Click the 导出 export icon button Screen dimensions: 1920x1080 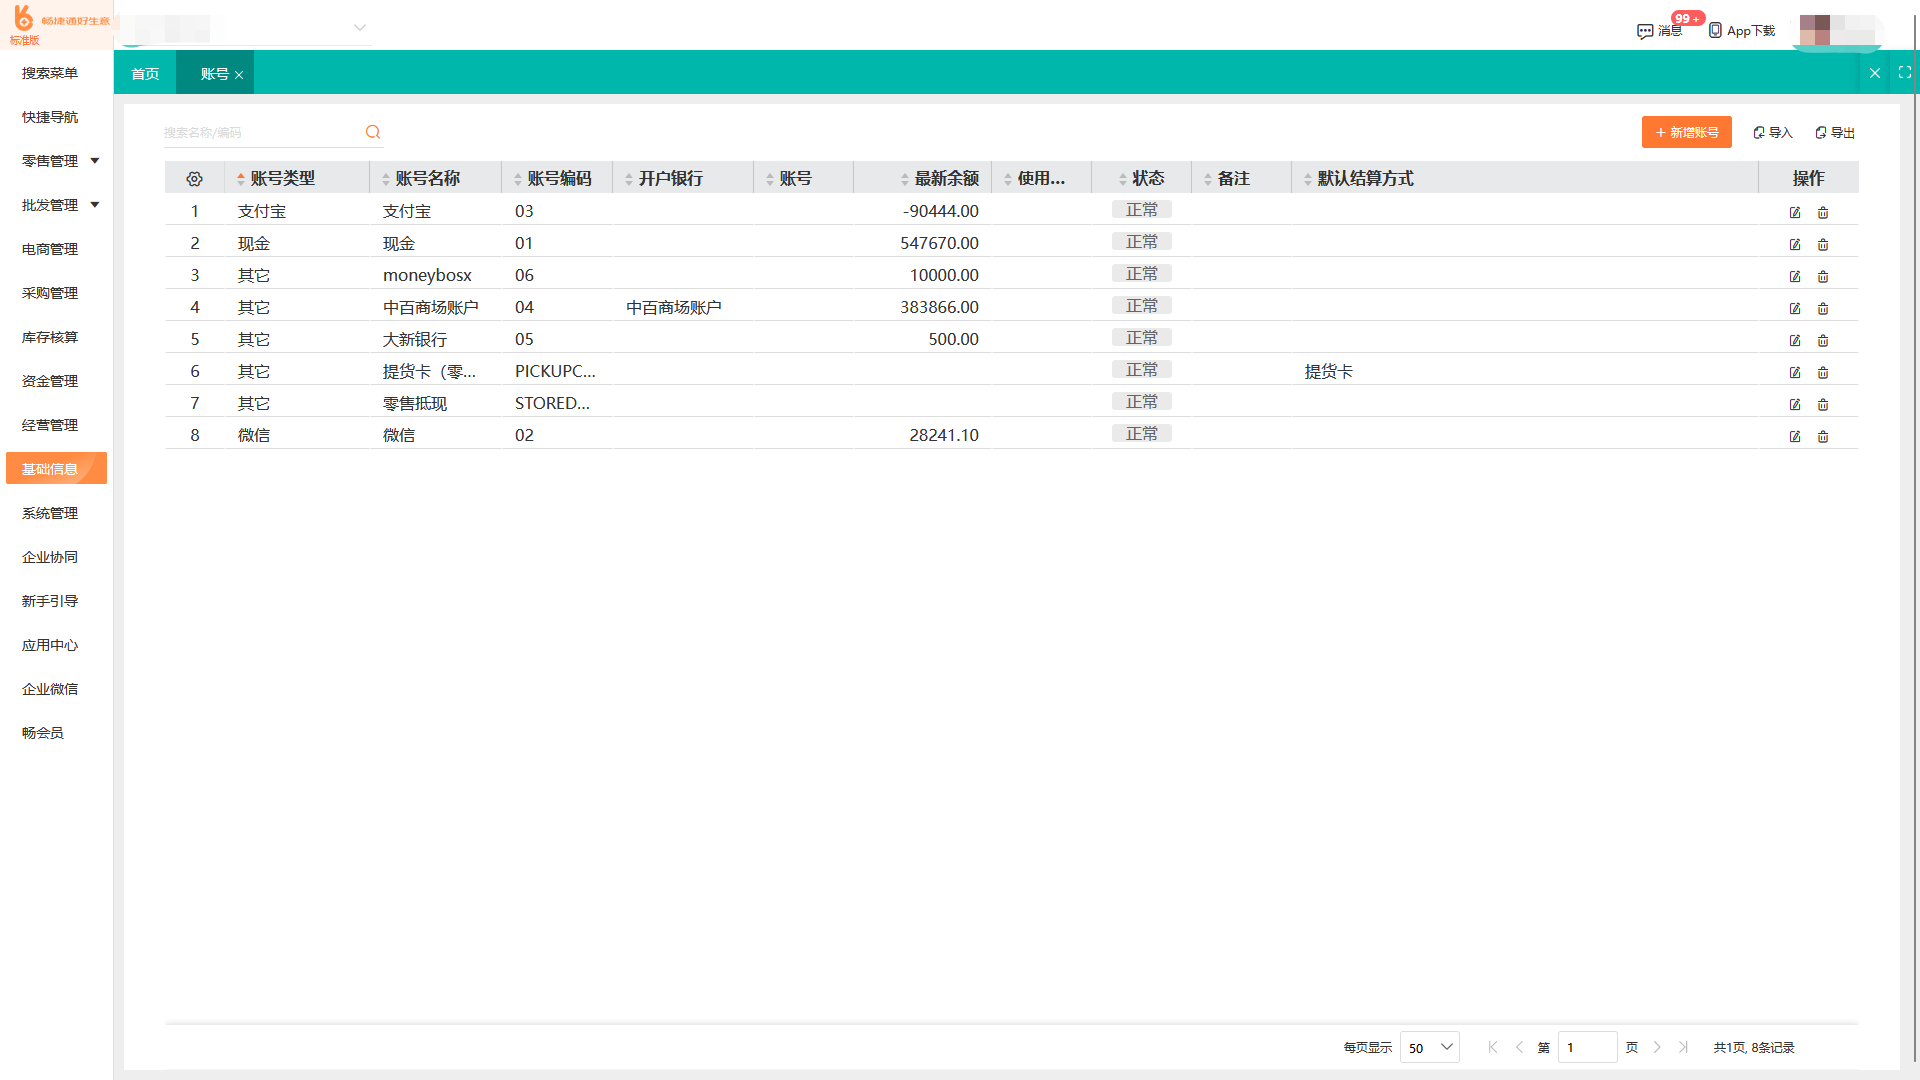click(1834, 132)
